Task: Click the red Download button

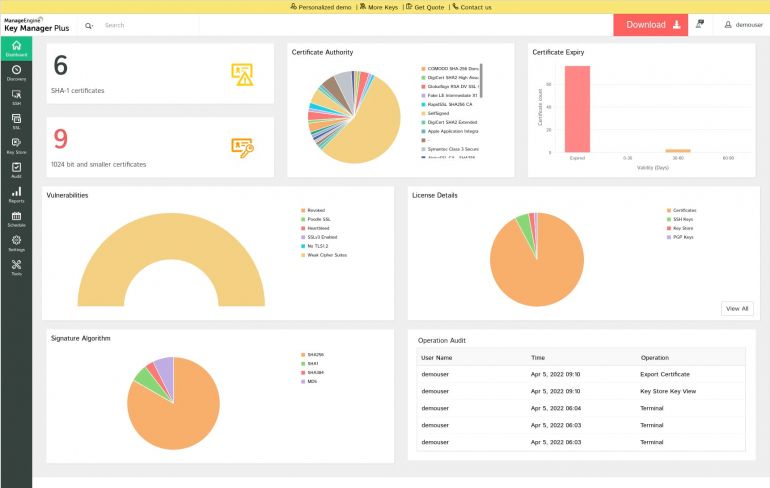Action: [650, 25]
